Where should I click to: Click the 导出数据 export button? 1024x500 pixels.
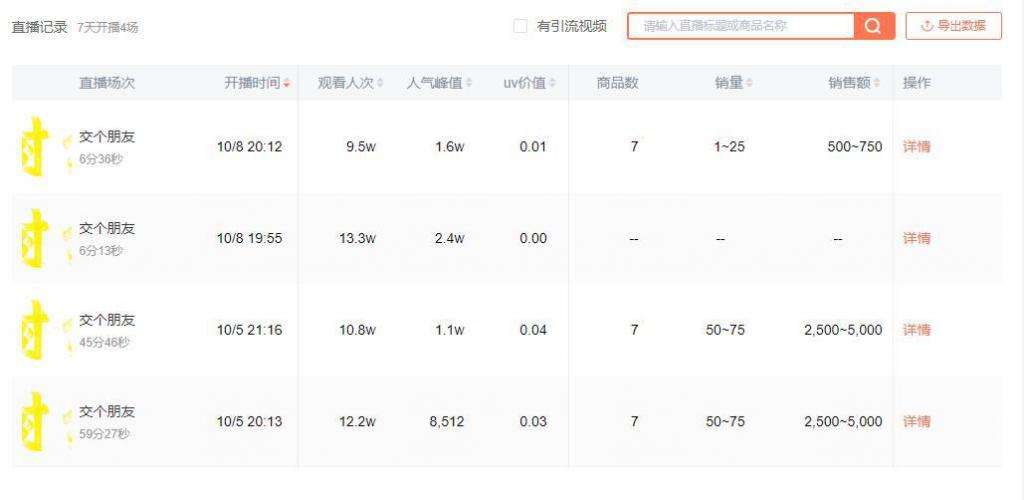click(x=953, y=26)
